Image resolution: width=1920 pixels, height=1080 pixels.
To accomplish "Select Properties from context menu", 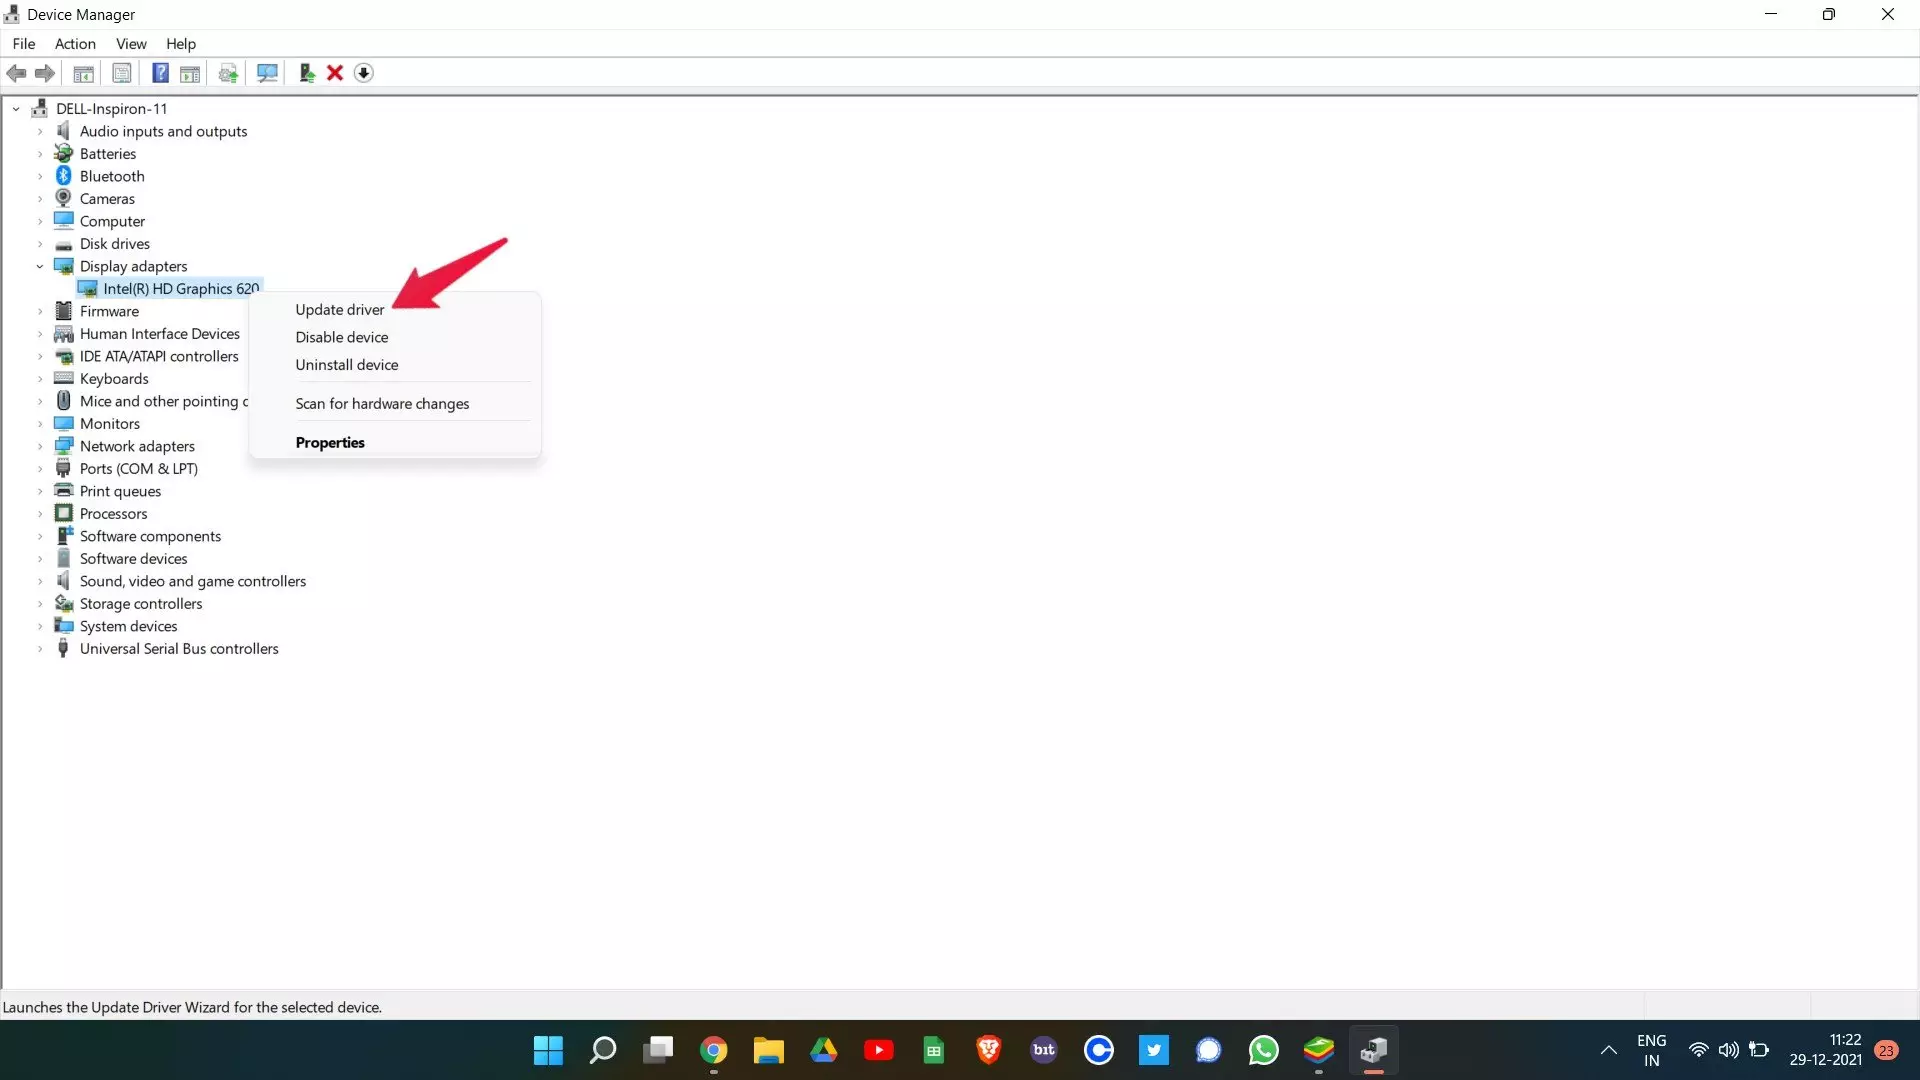I will (330, 442).
